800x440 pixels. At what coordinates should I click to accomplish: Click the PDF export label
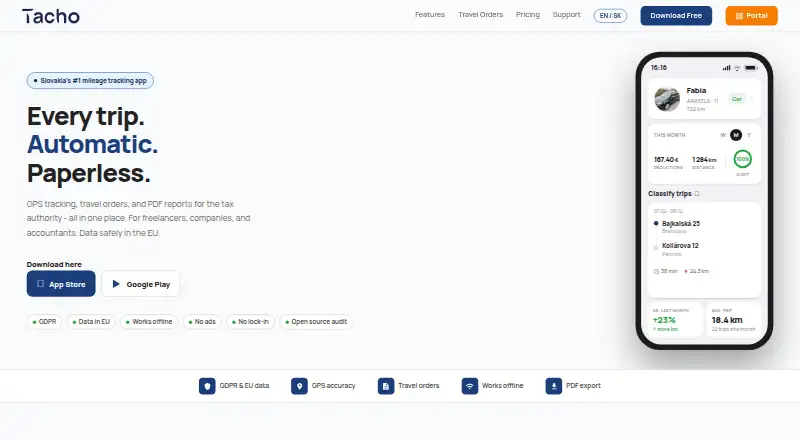coord(583,386)
